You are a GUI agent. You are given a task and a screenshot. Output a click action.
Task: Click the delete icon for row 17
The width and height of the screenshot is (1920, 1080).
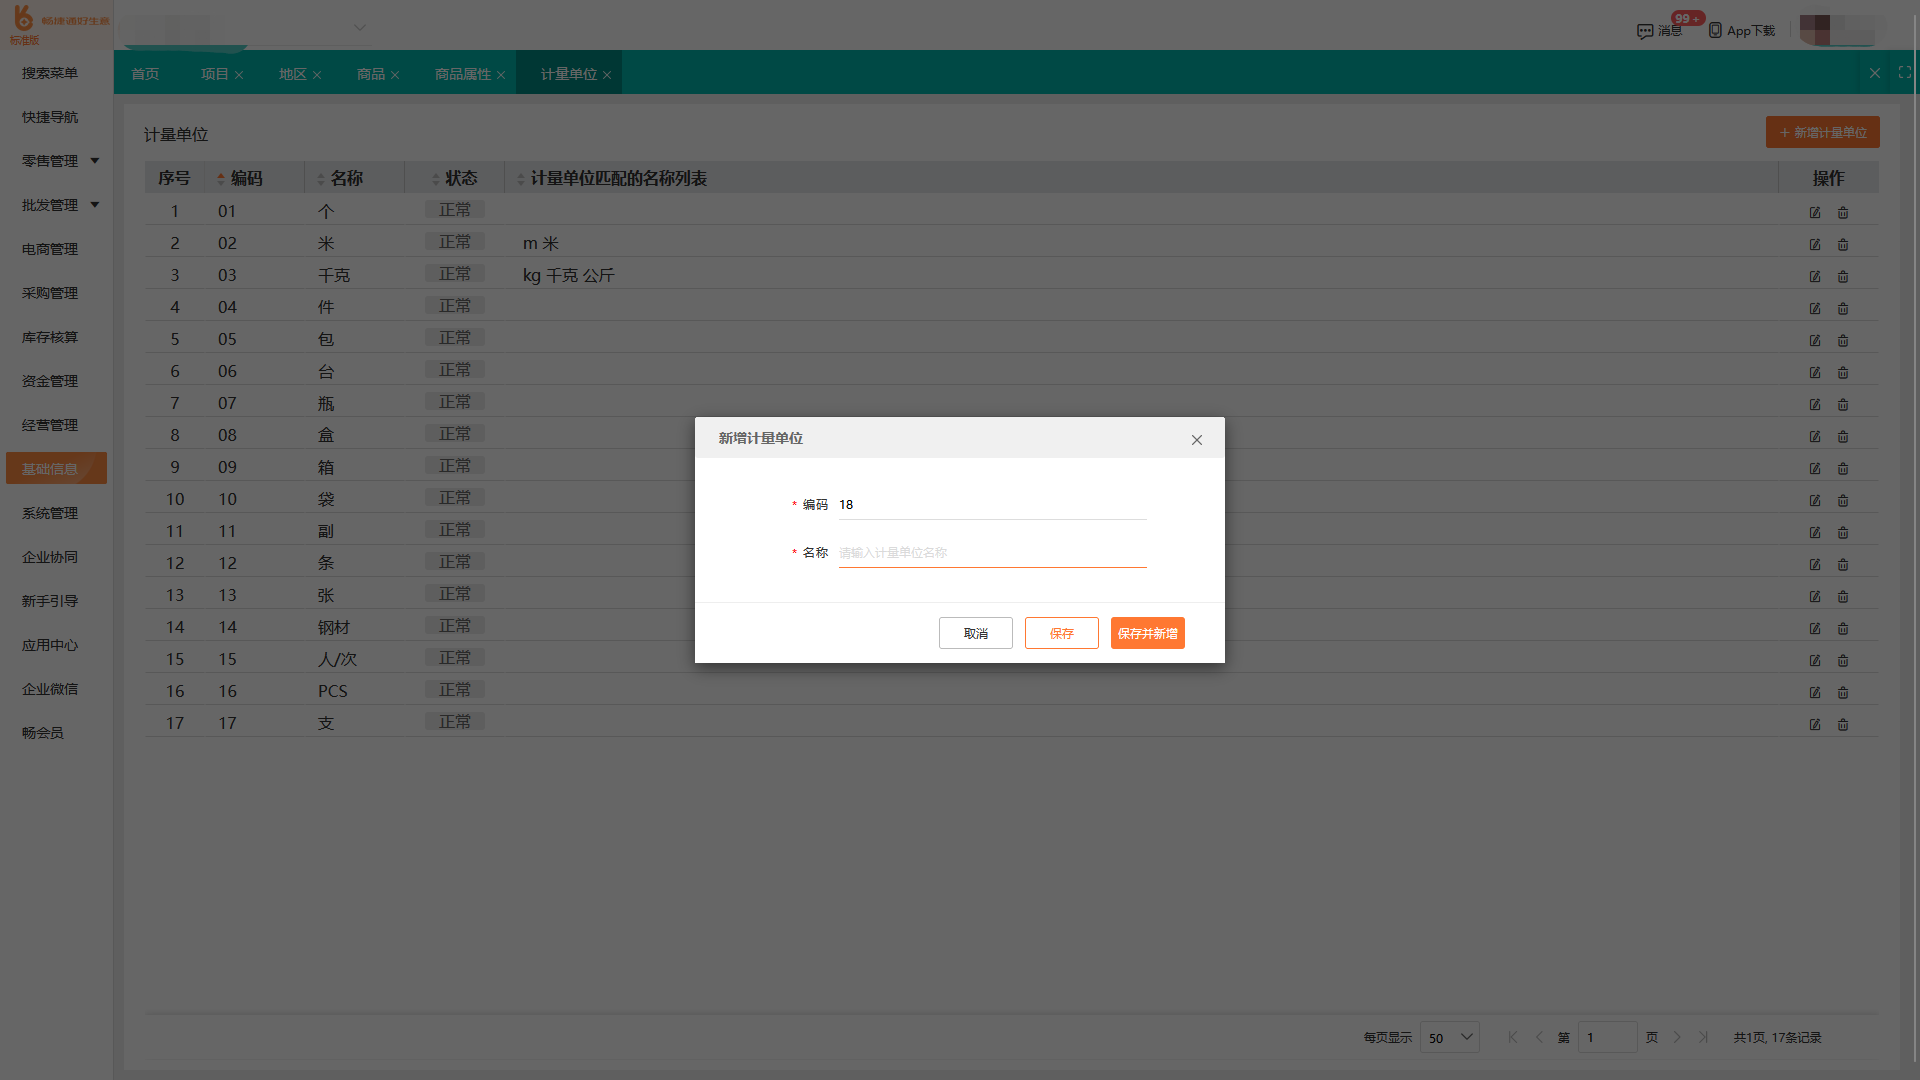(1844, 724)
